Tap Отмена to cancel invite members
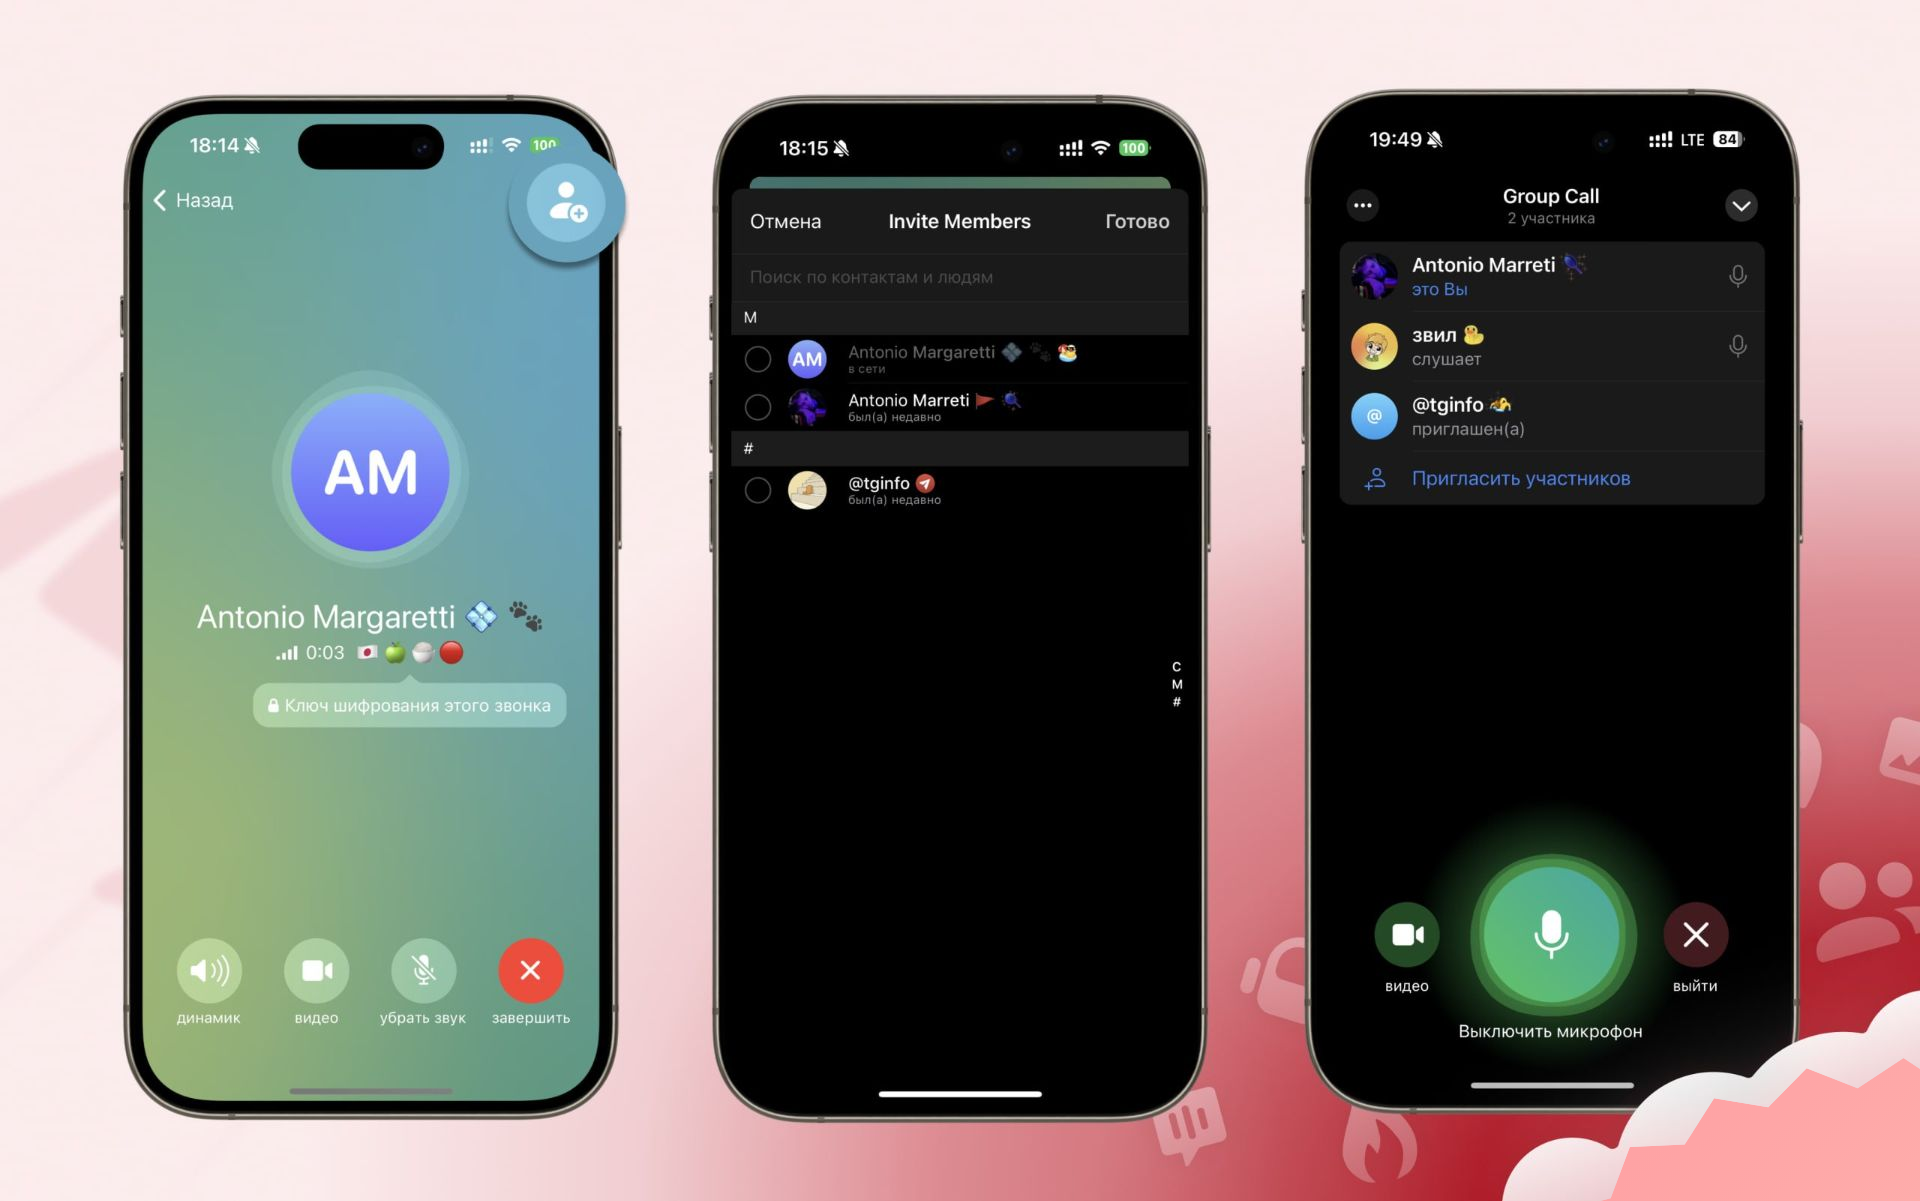Screen dimensions: 1920x1201 [784, 219]
